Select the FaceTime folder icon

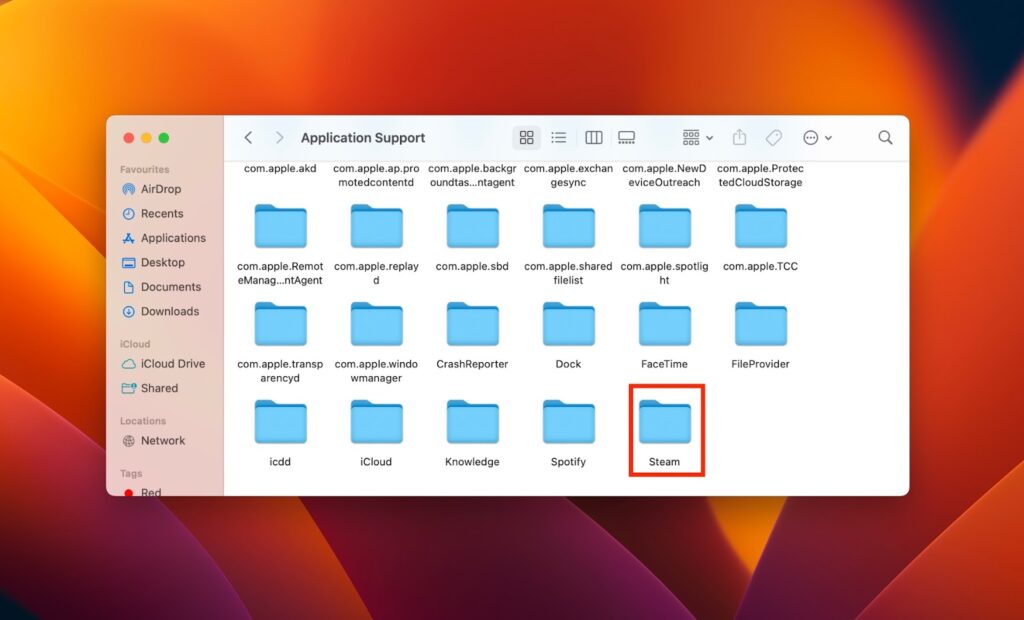664,324
